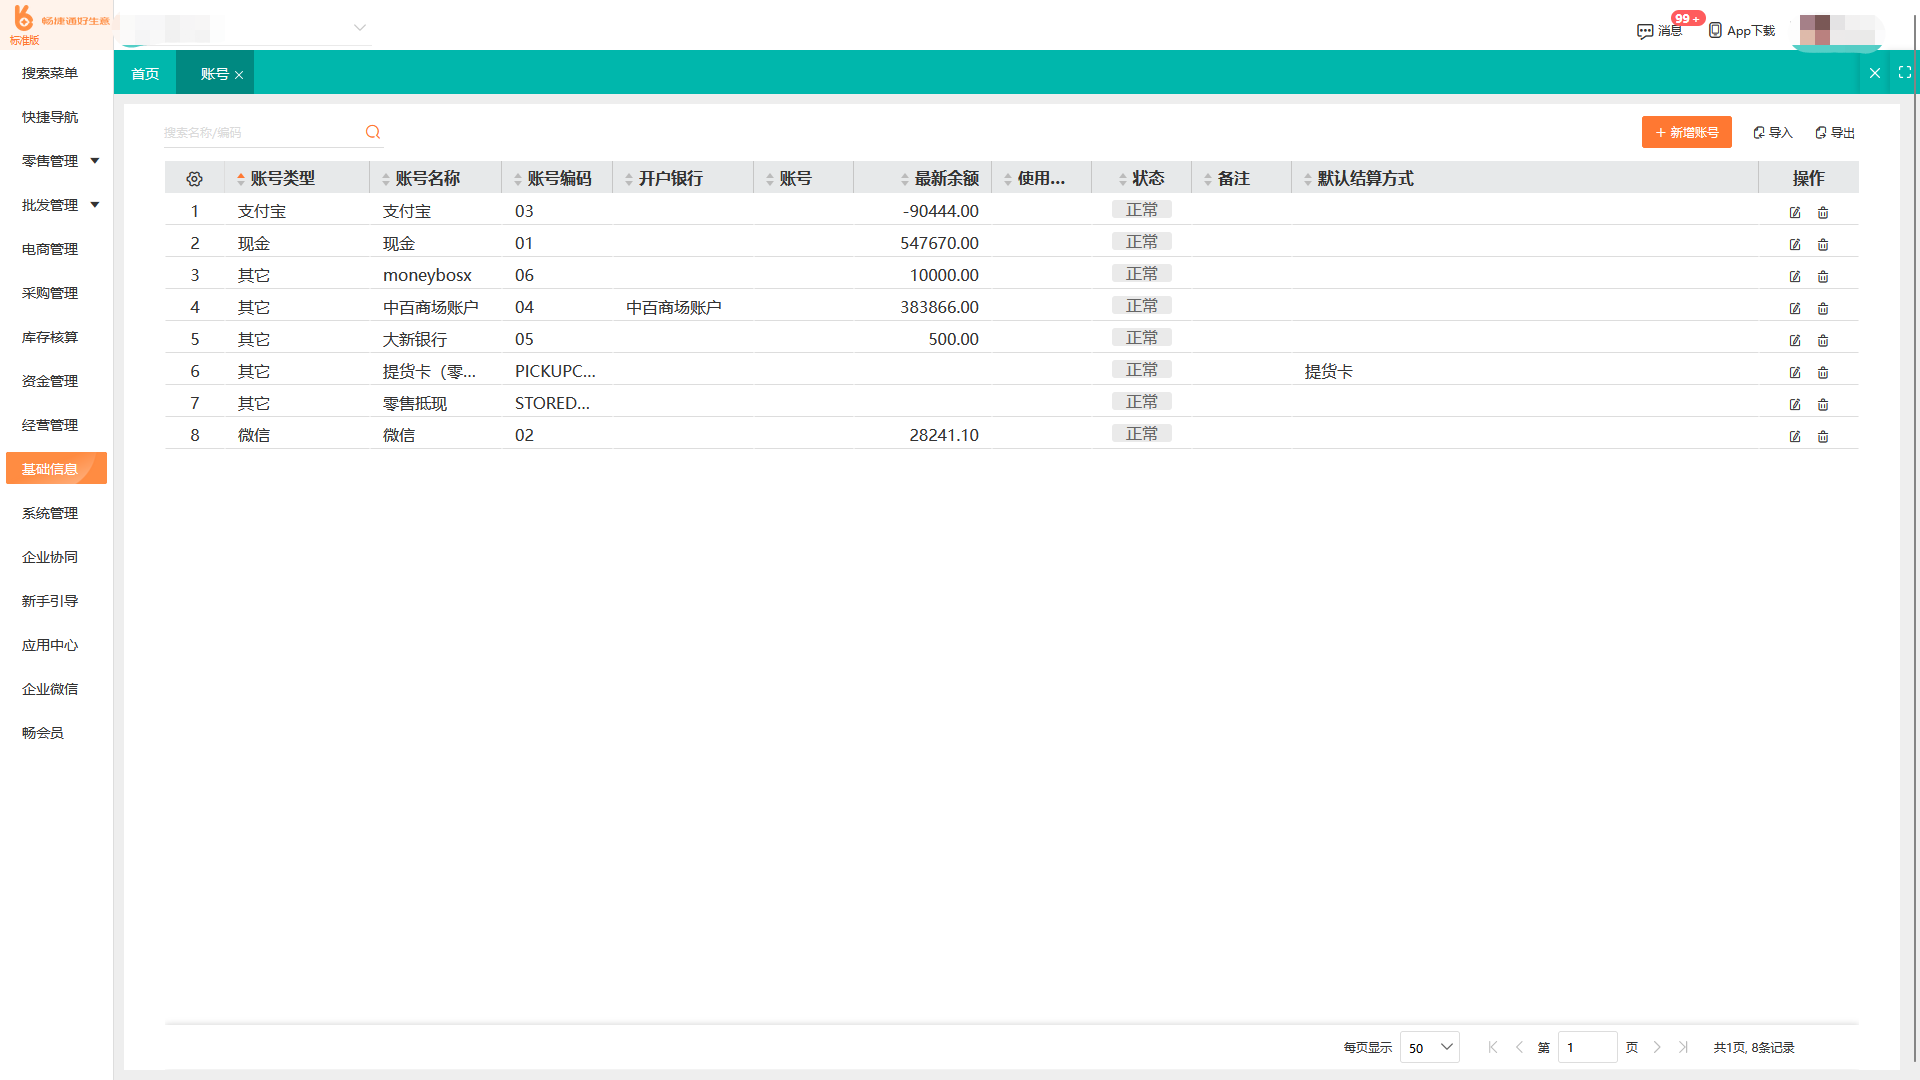Click the 导出 export icon button

click(x=1834, y=132)
